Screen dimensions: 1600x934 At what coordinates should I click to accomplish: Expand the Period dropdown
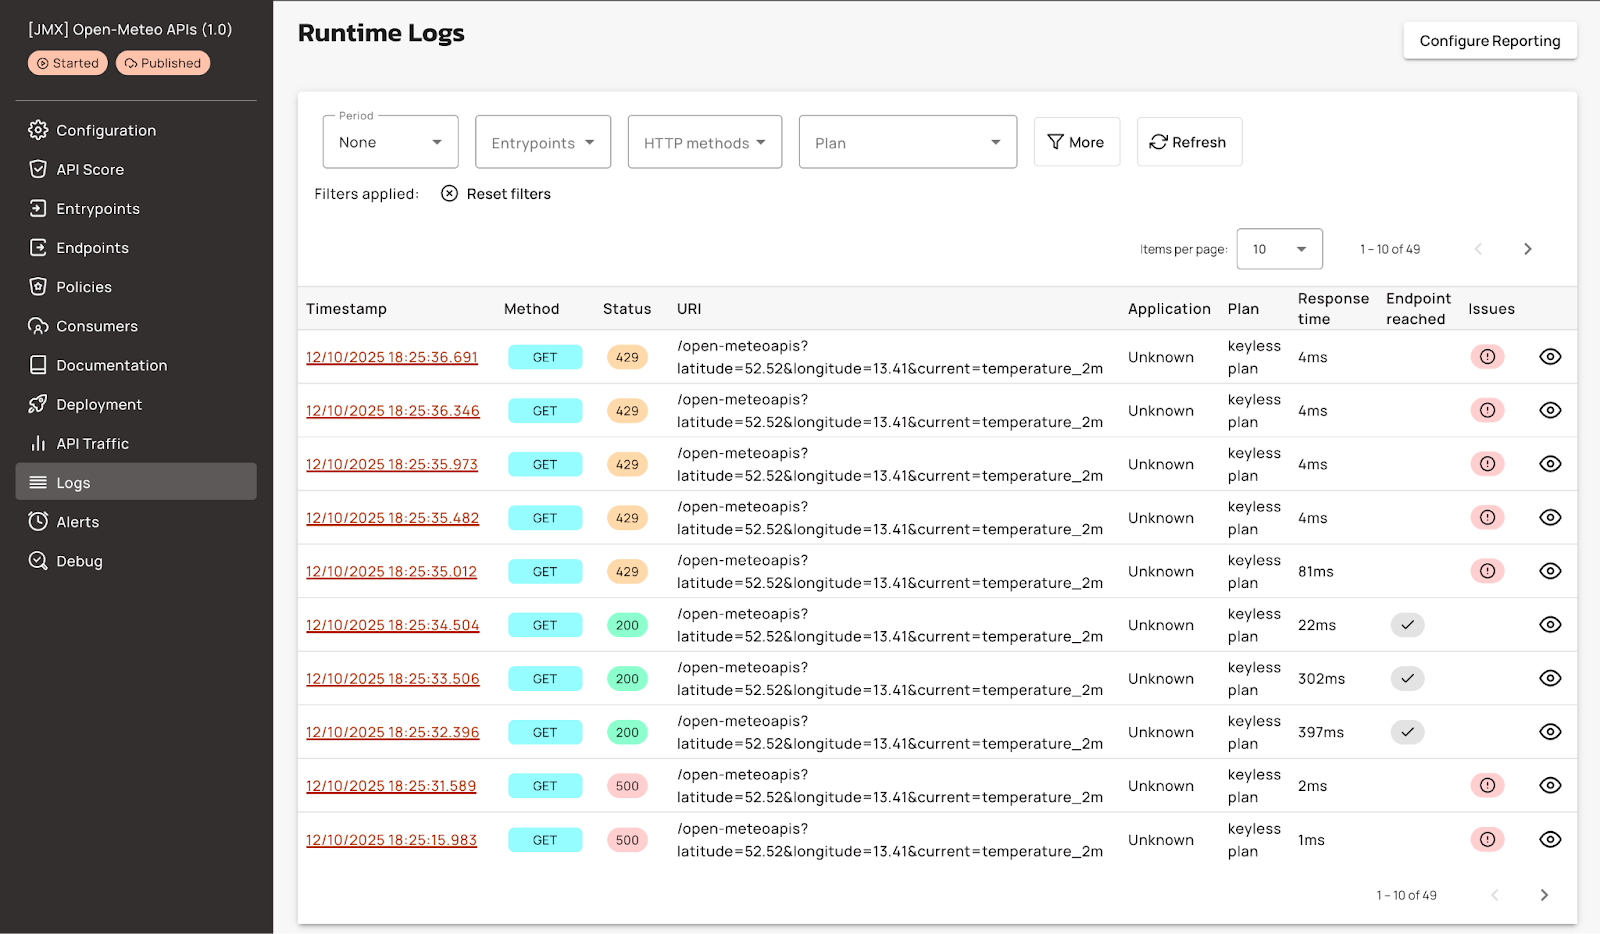390,142
